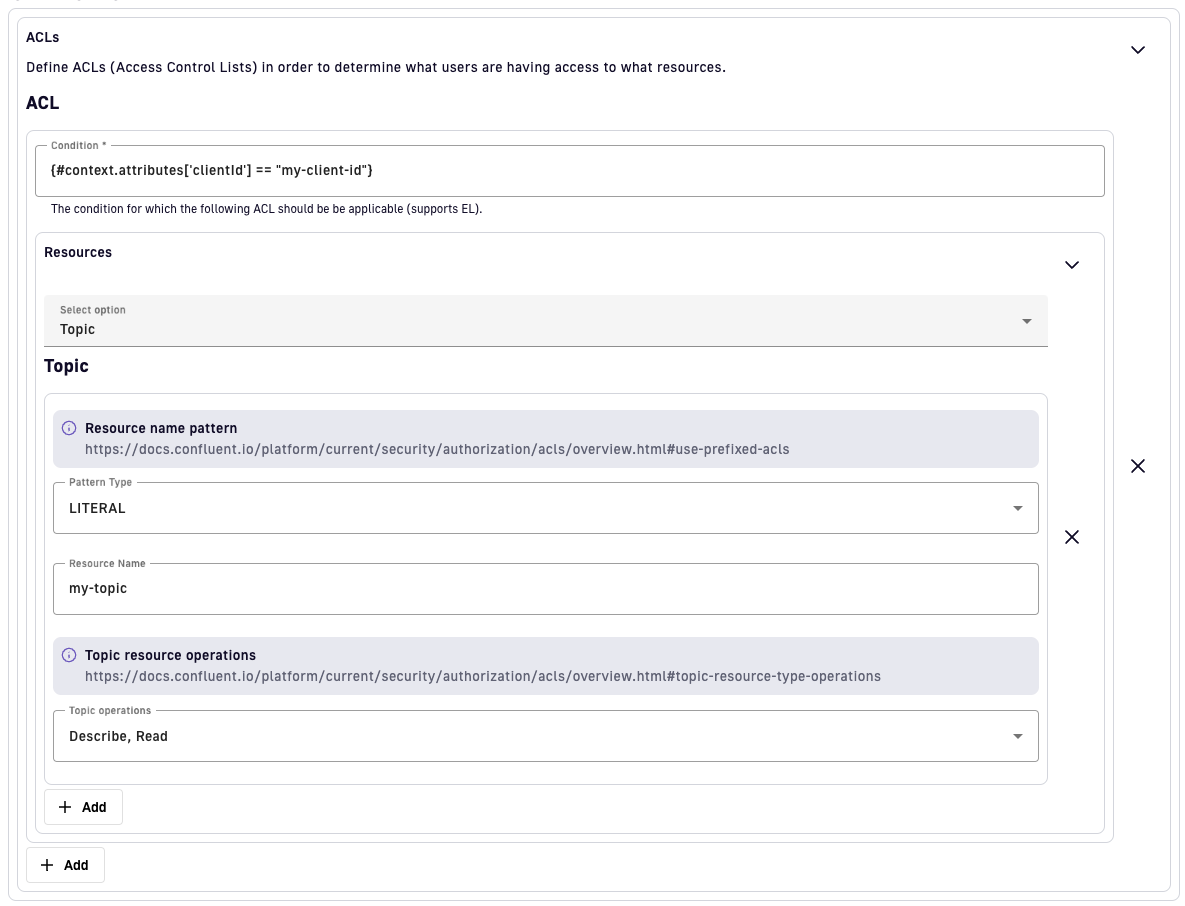Click the dropdown arrow on the Select option field
This screenshot has width=1185, height=906.
click(1026, 320)
